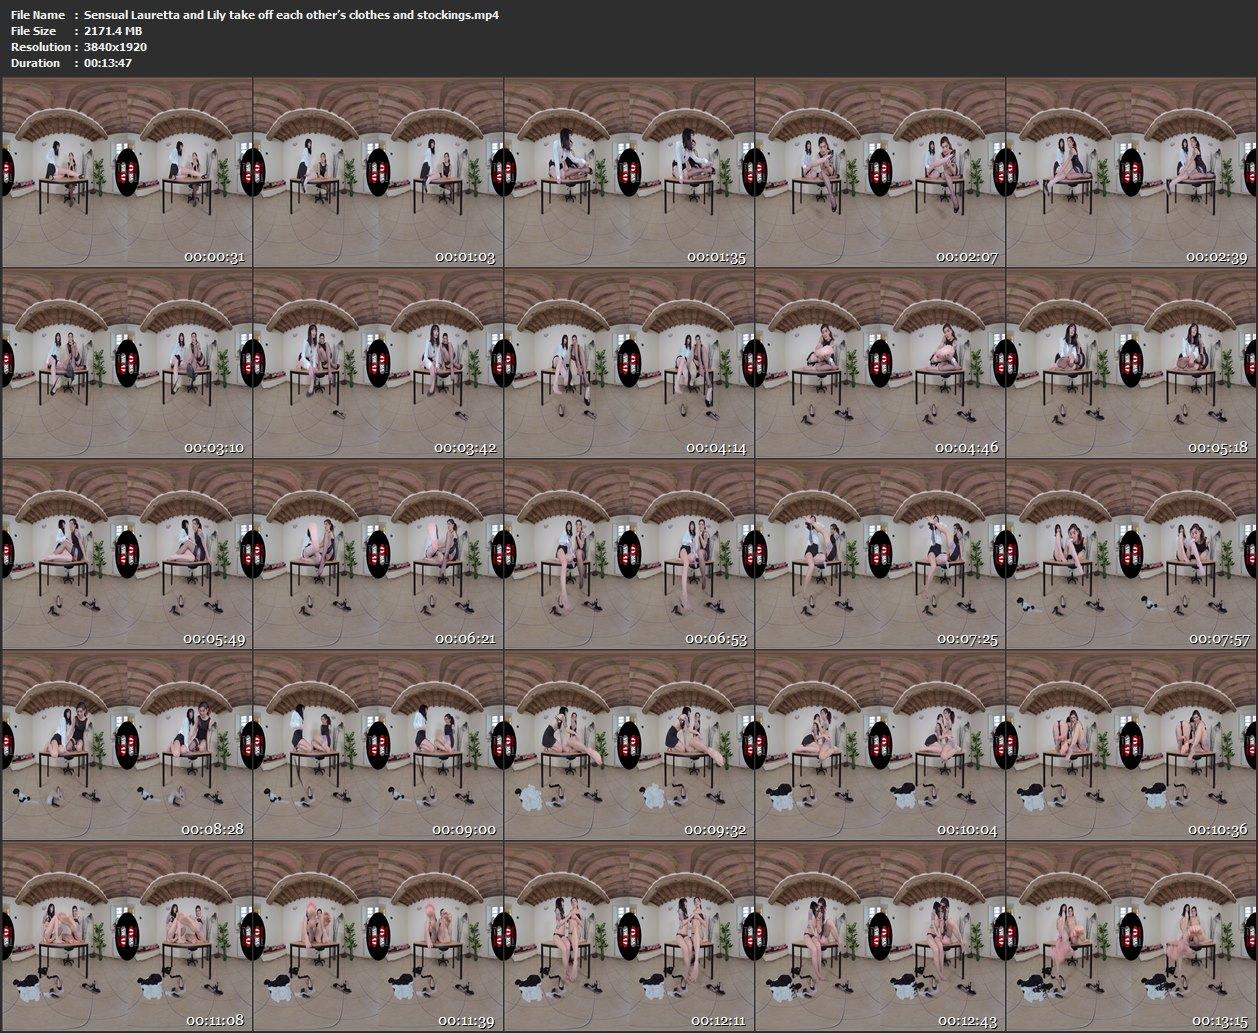Click the frame at 00:02:39
The width and height of the screenshot is (1258, 1033).
click(x=1131, y=173)
